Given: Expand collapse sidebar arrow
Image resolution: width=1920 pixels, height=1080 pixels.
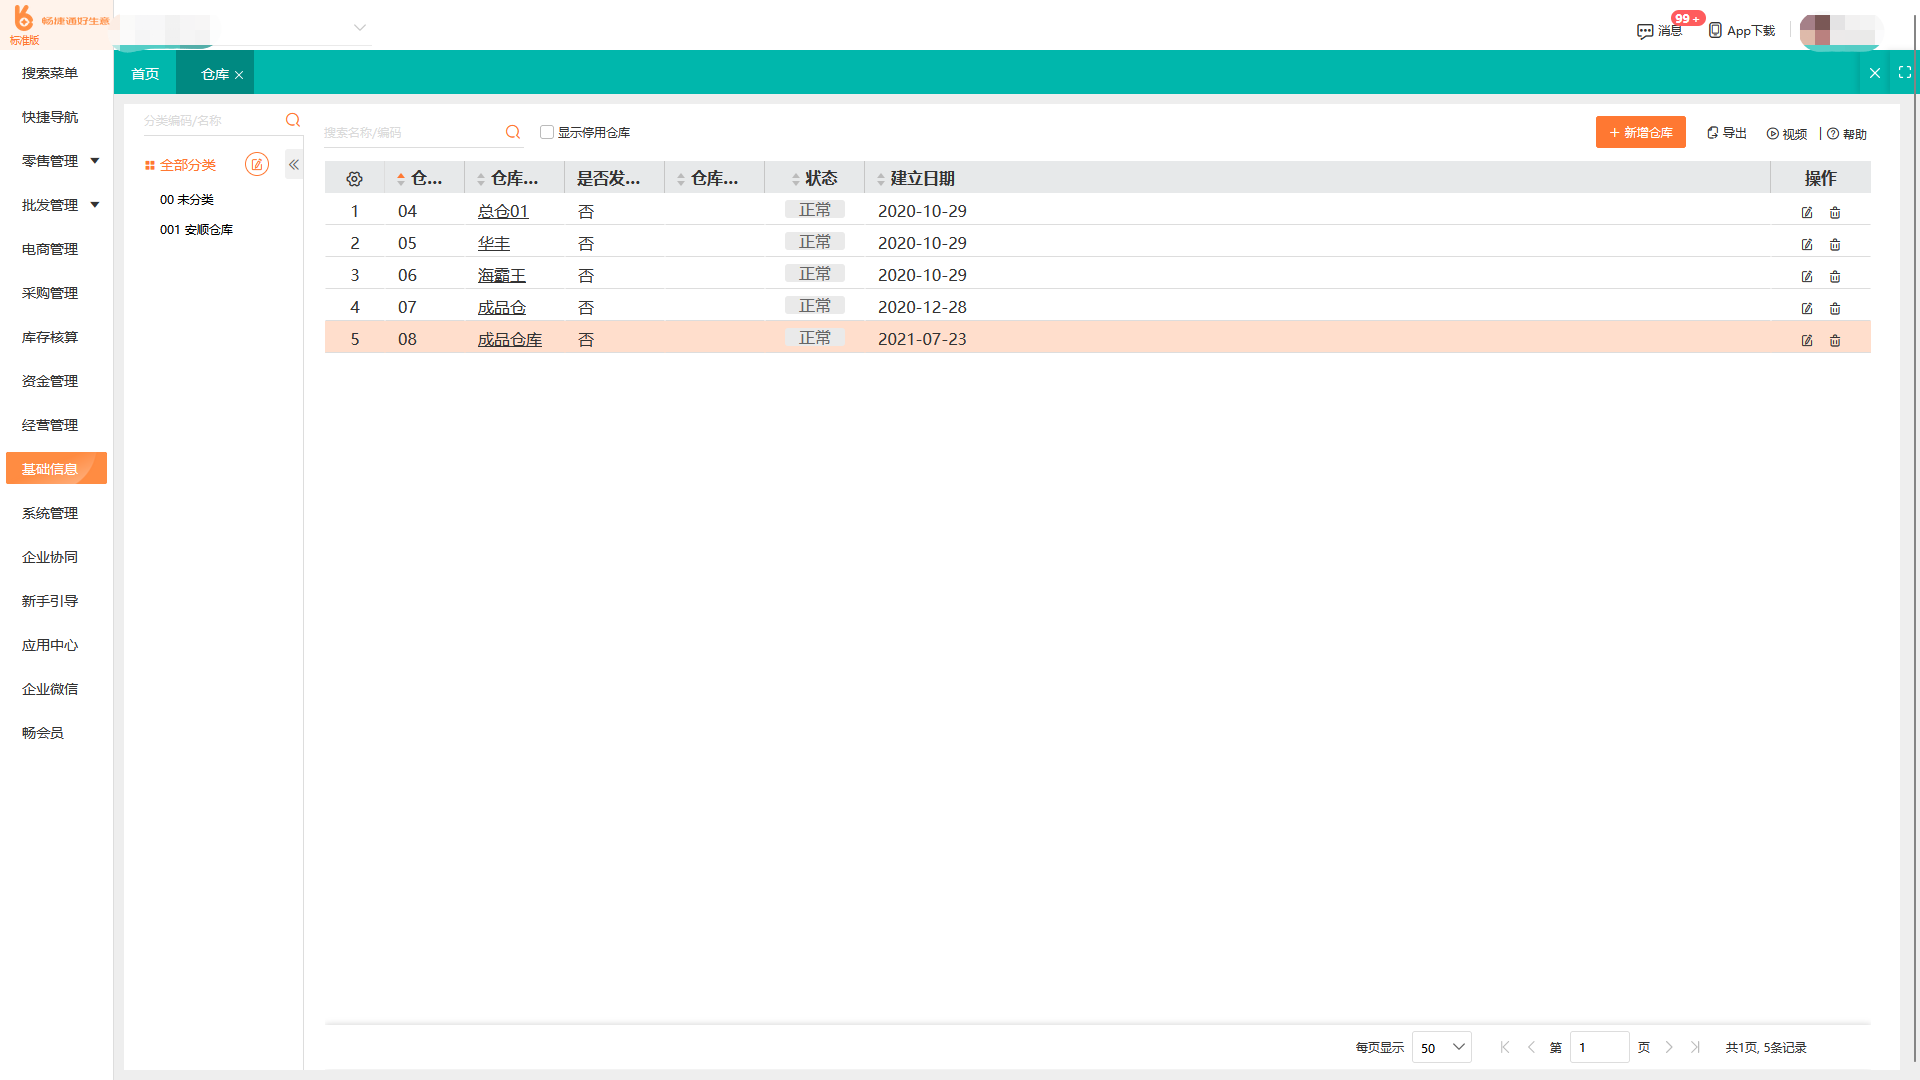Looking at the screenshot, I should [x=295, y=164].
